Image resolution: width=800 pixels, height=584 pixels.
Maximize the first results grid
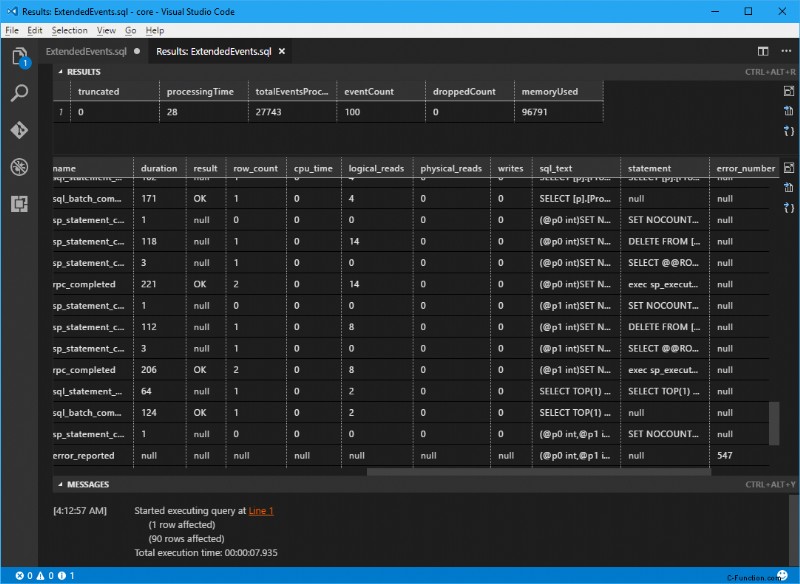(x=789, y=91)
